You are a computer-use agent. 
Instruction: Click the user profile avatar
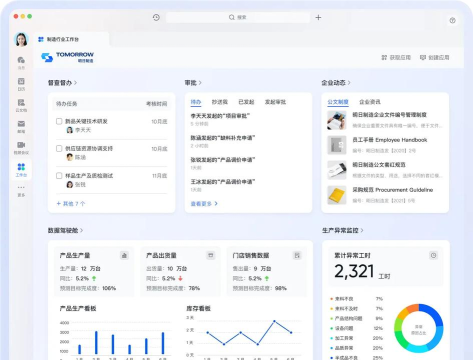(x=21, y=39)
